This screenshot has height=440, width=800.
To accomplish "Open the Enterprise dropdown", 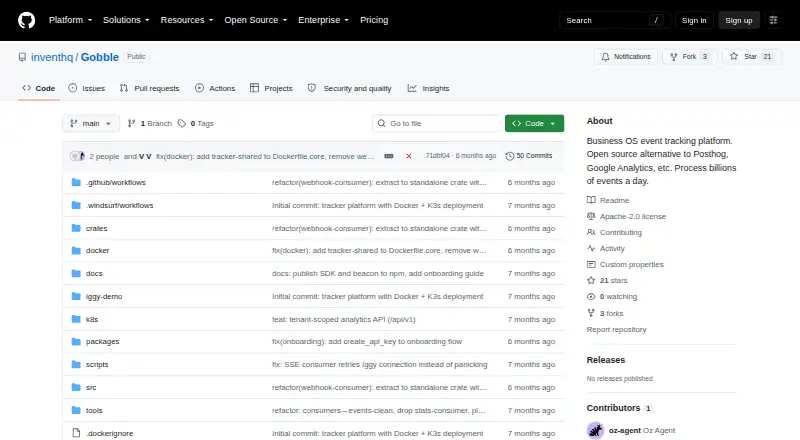I will coord(323,20).
